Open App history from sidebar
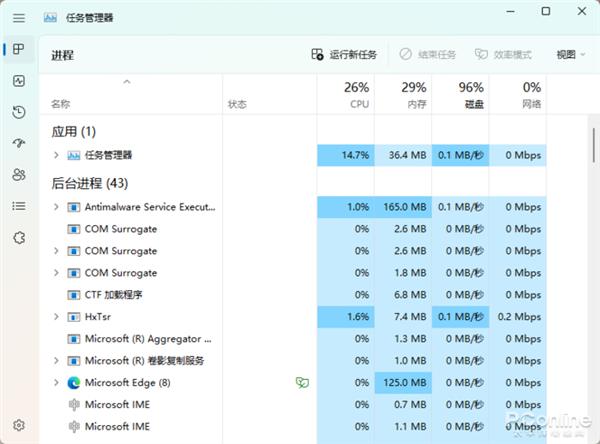The width and height of the screenshot is (600, 444). coord(19,112)
